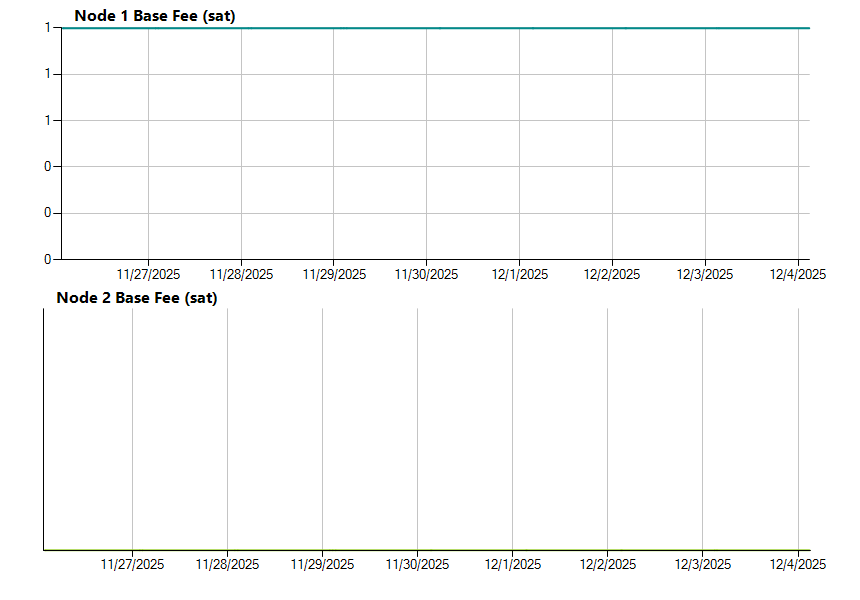Select 12/1/2025 date on Node 2 chart

[x=512, y=565]
